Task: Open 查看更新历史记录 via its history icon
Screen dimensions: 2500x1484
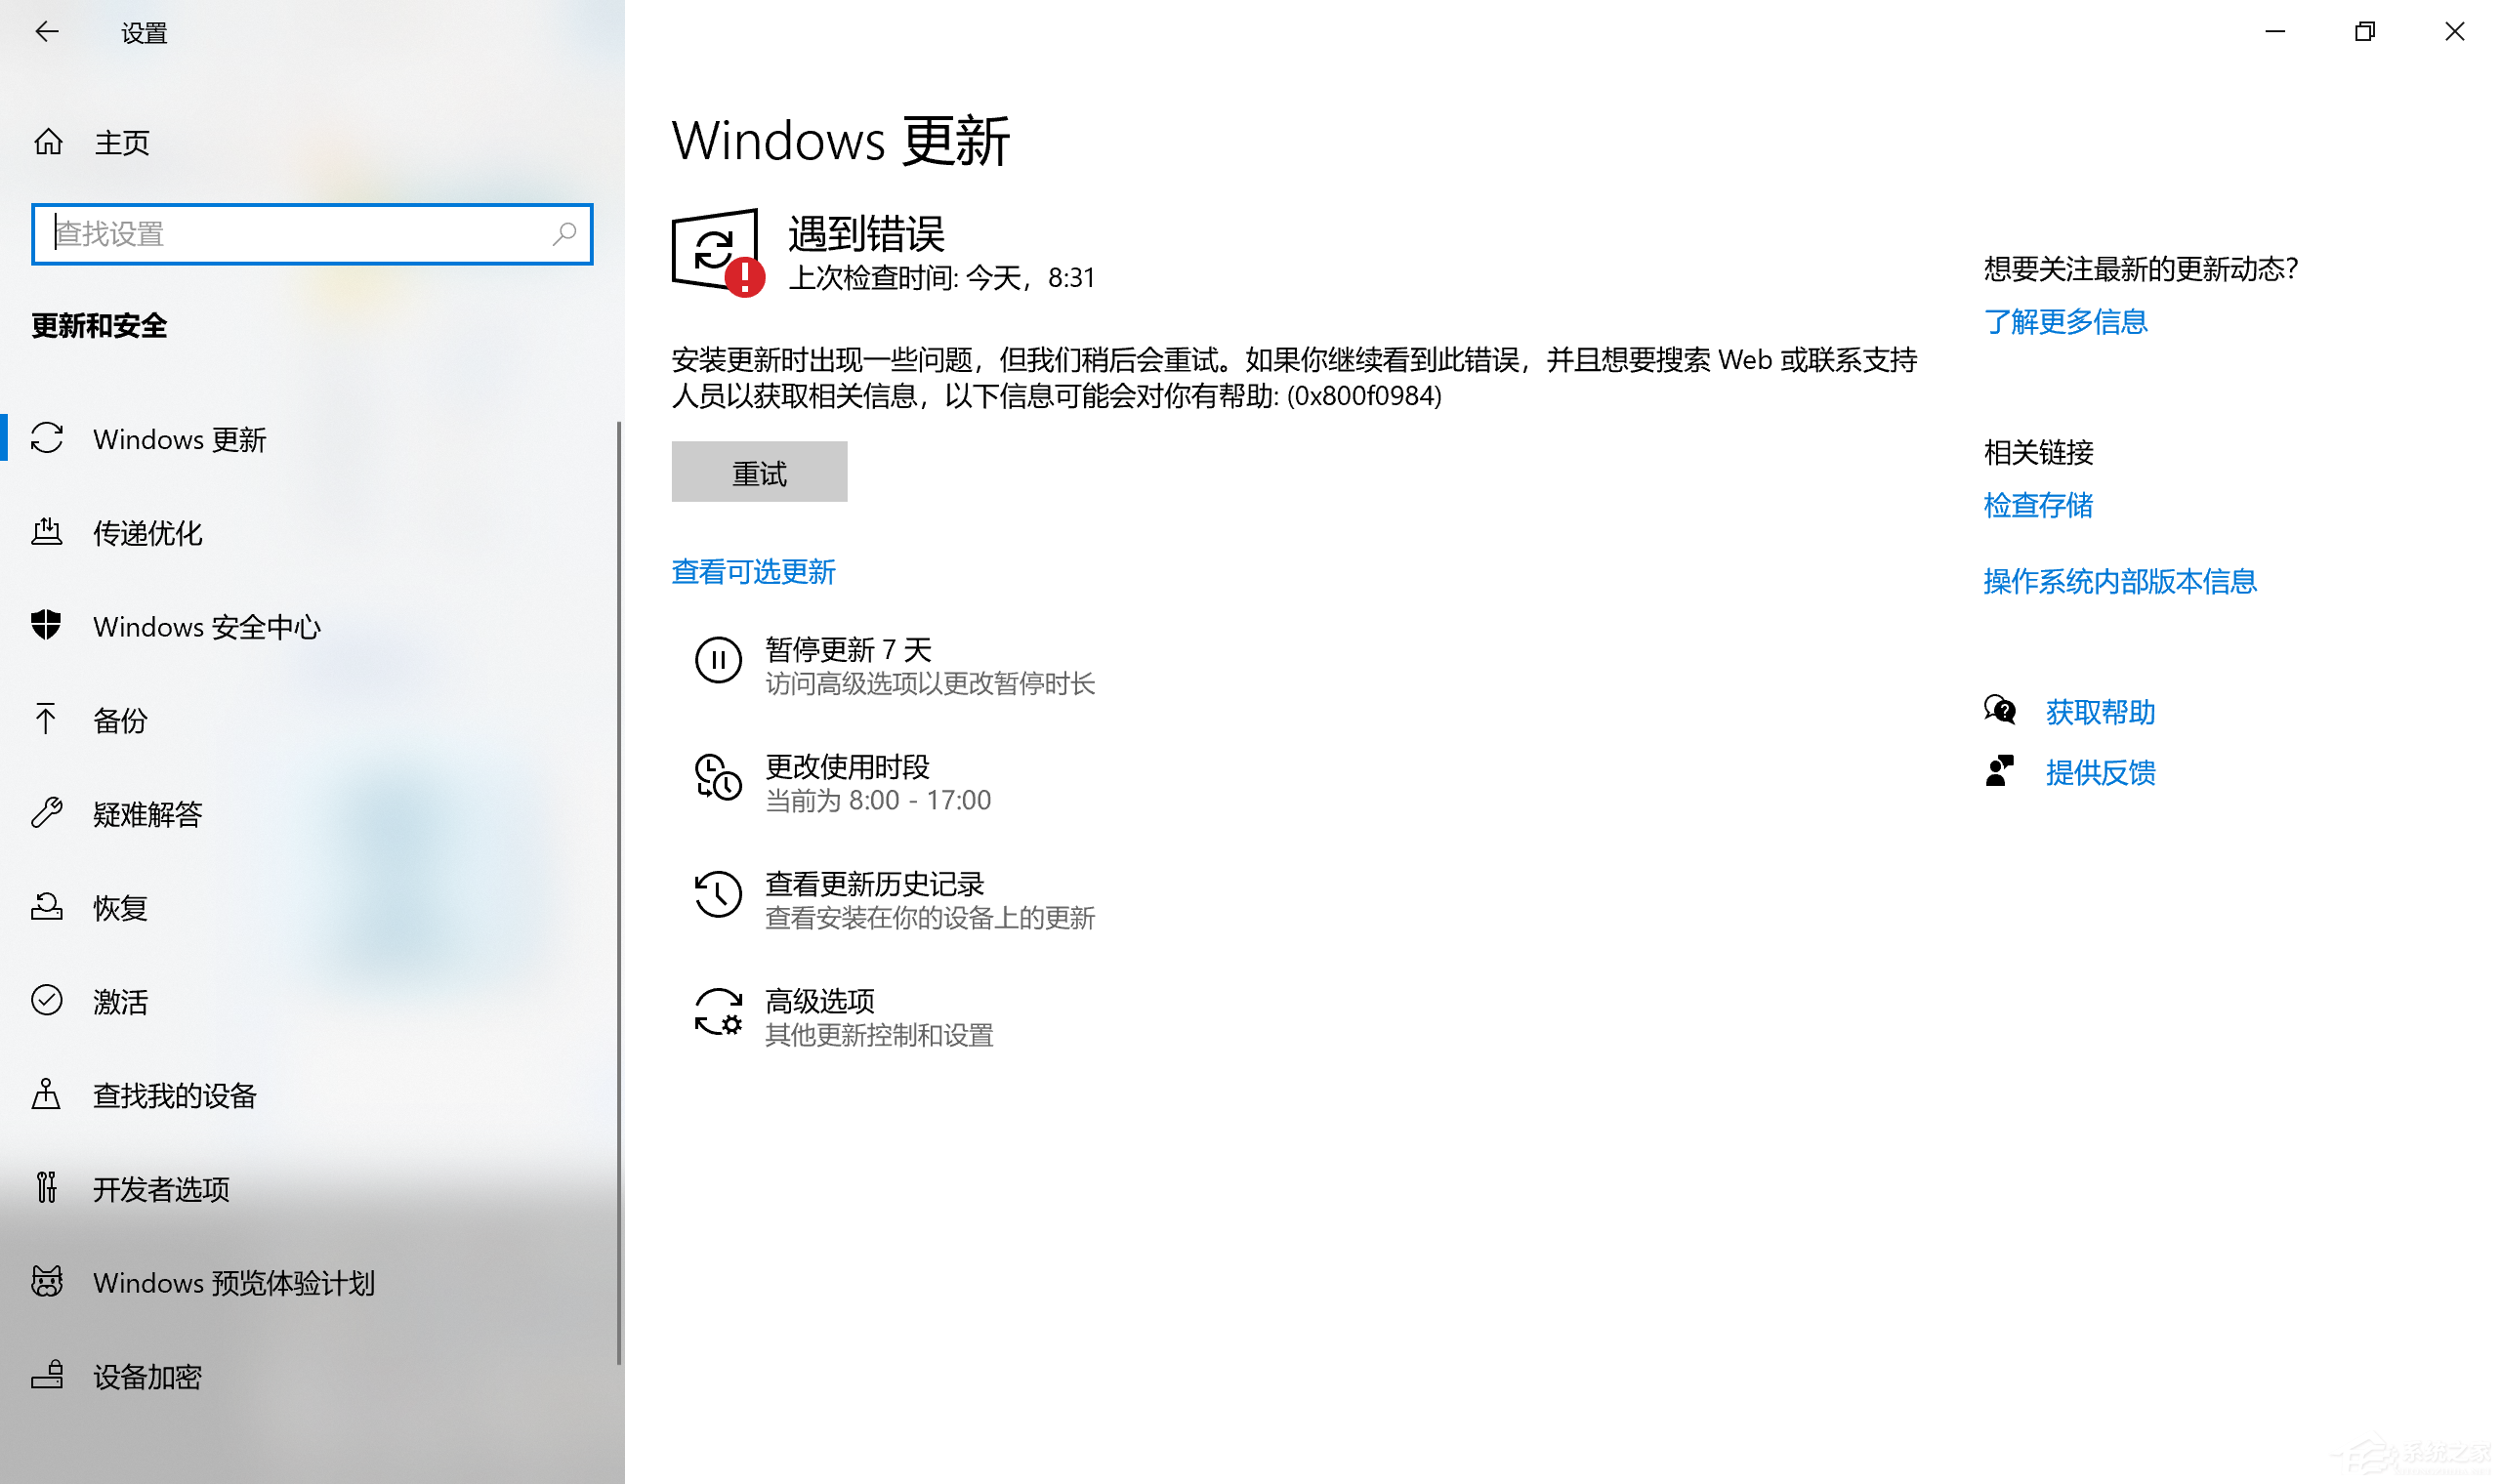Action: coord(717,897)
